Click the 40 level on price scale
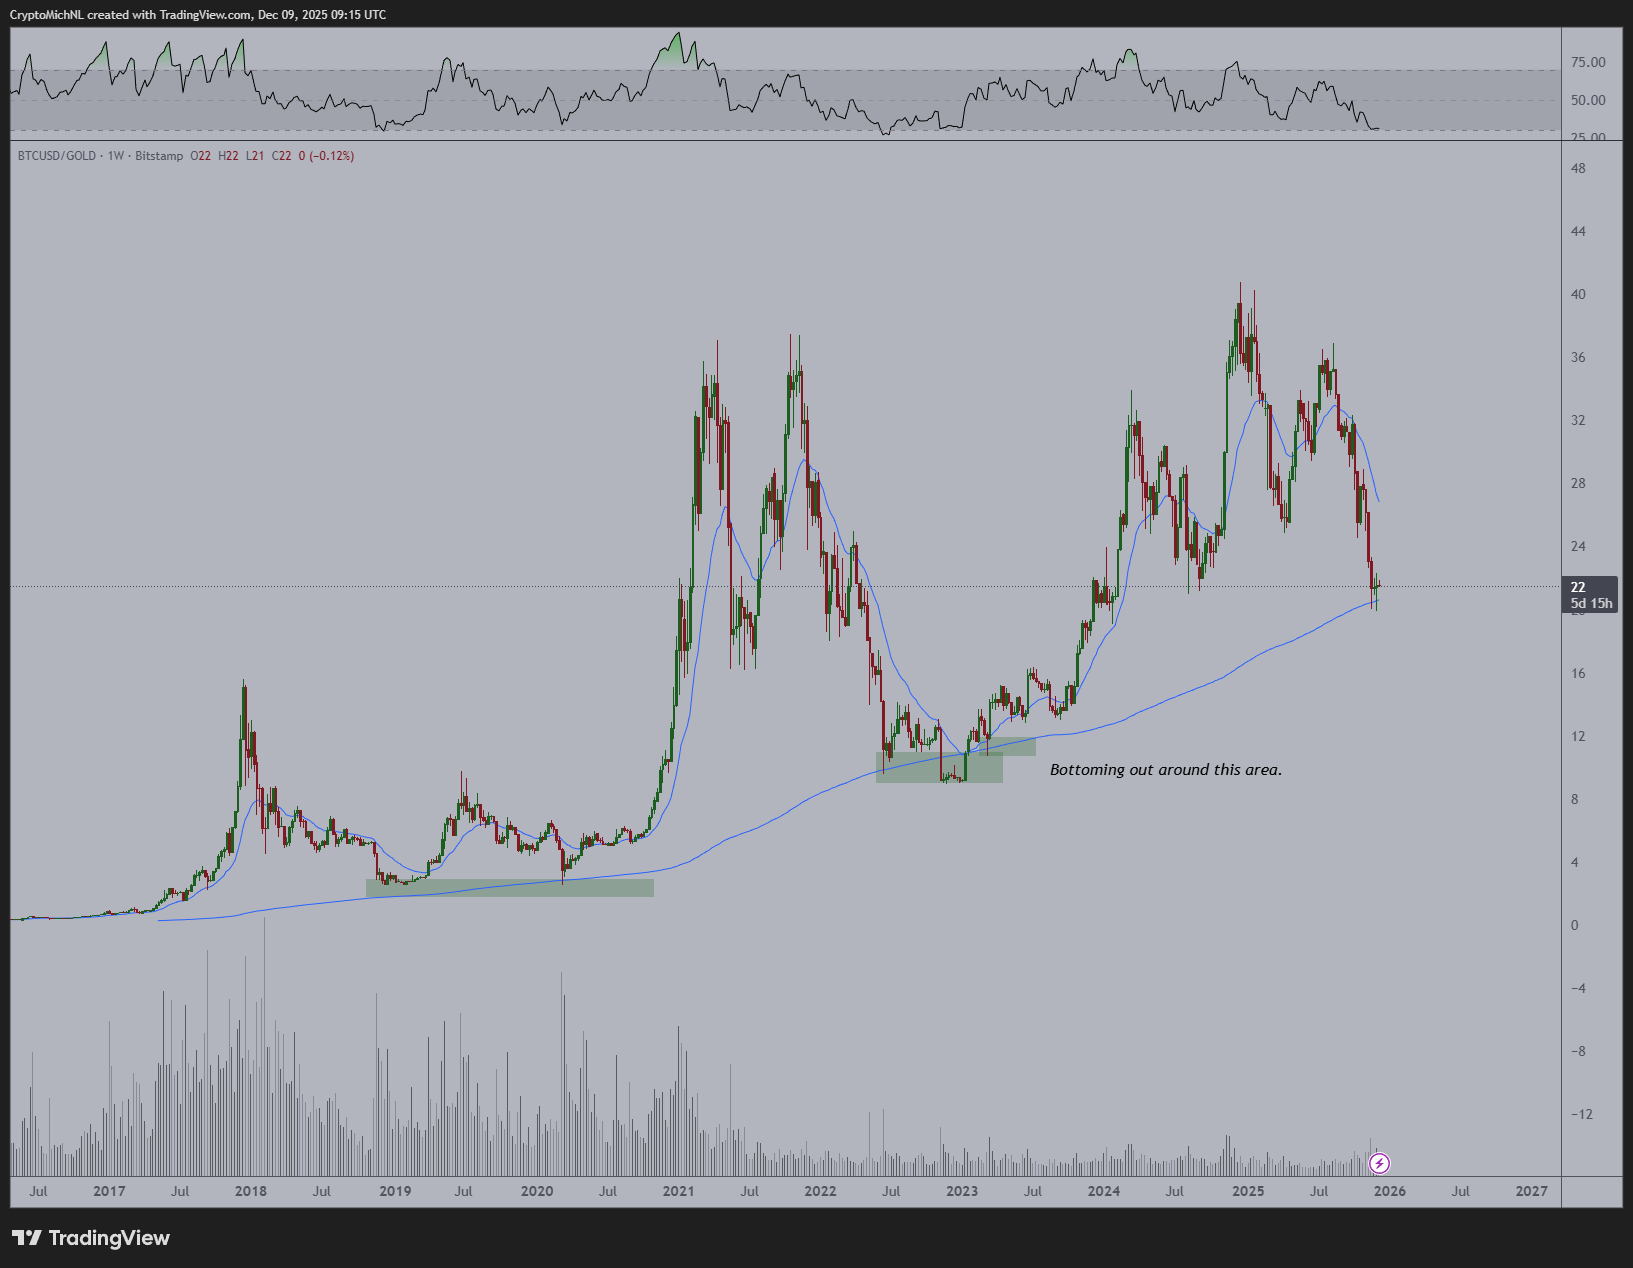Image resolution: width=1633 pixels, height=1268 pixels. (1578, 294)
